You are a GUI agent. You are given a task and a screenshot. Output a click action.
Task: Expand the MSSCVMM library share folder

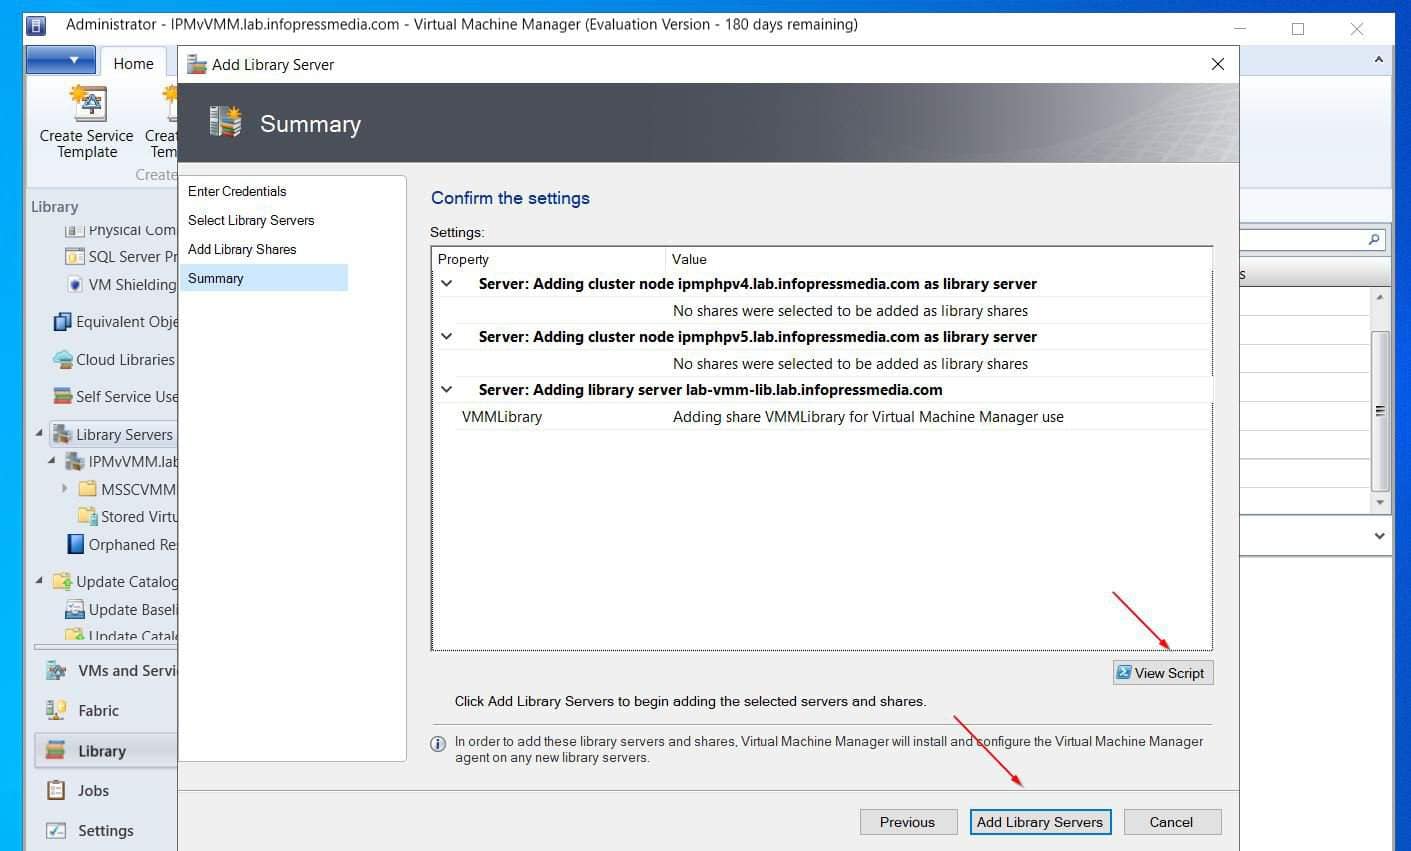(65, 489)
